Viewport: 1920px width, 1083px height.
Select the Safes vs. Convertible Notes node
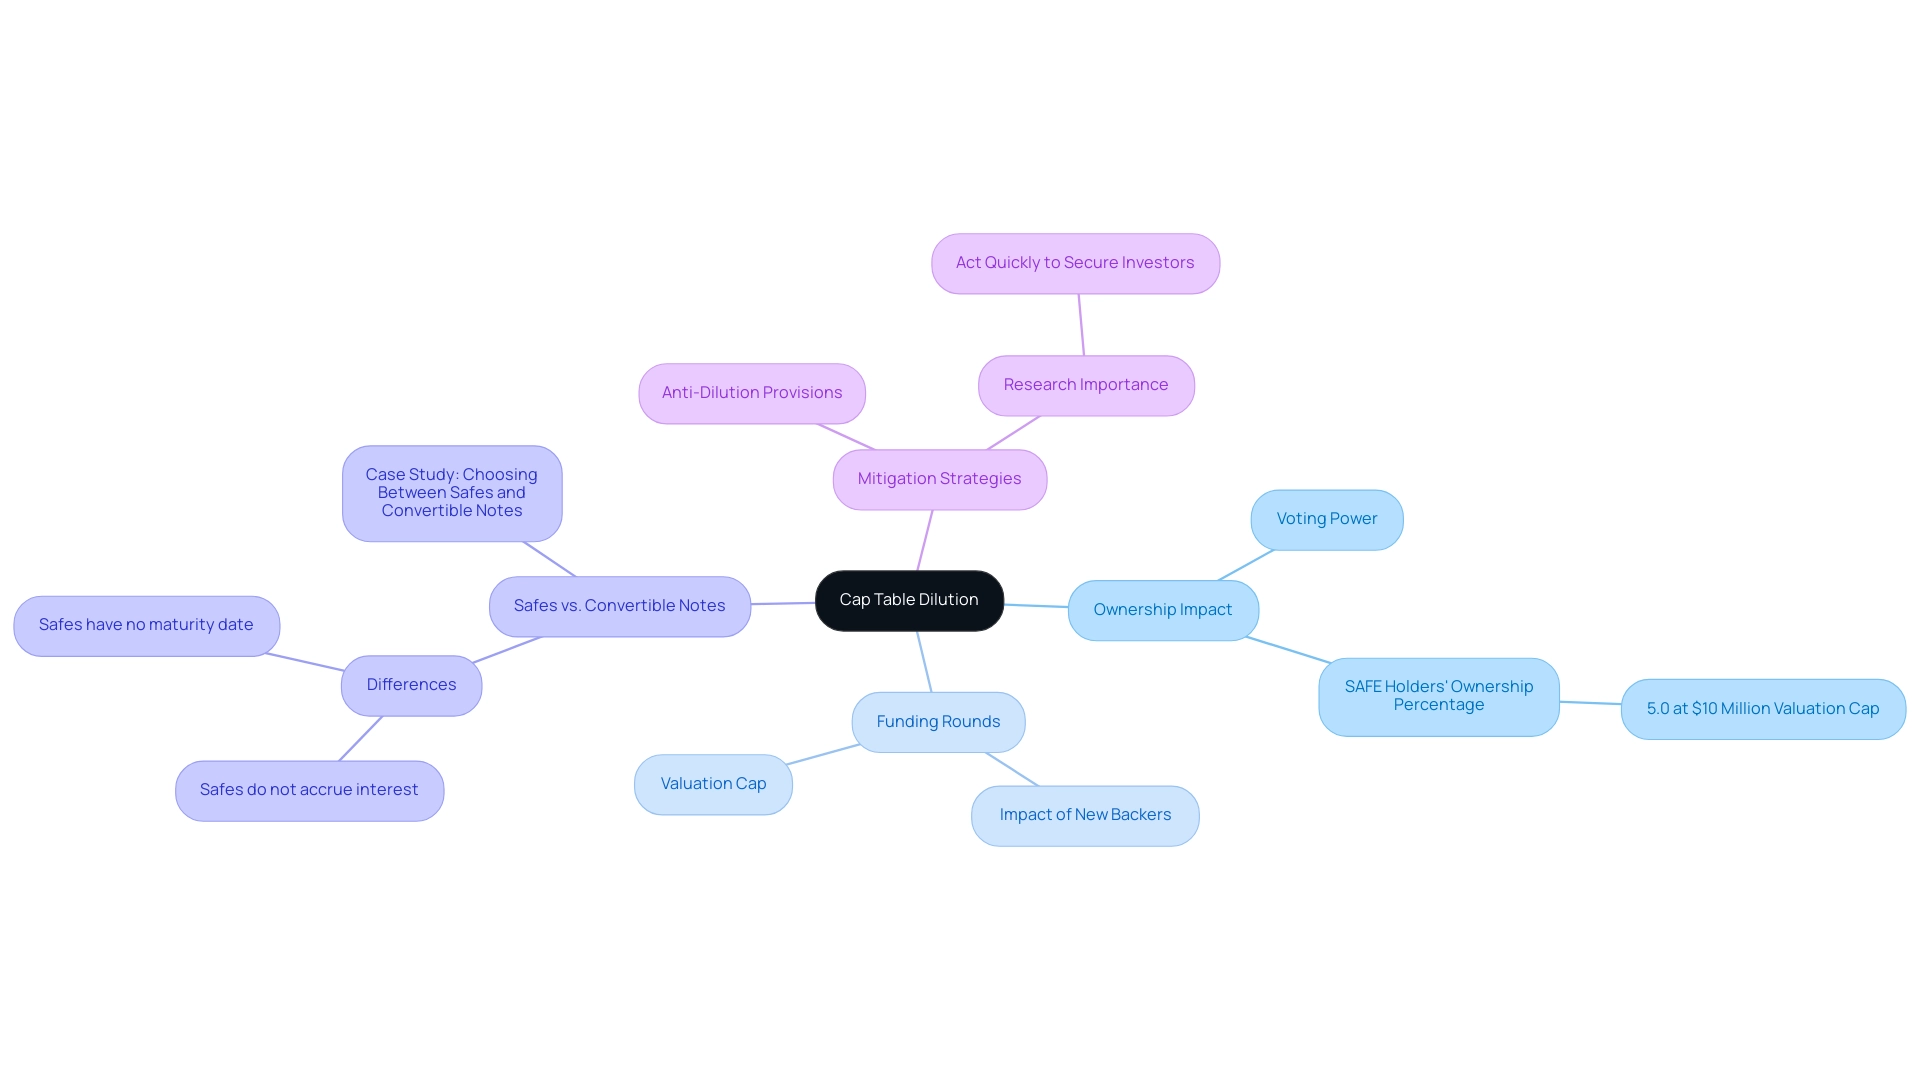[x=618, y=605]
